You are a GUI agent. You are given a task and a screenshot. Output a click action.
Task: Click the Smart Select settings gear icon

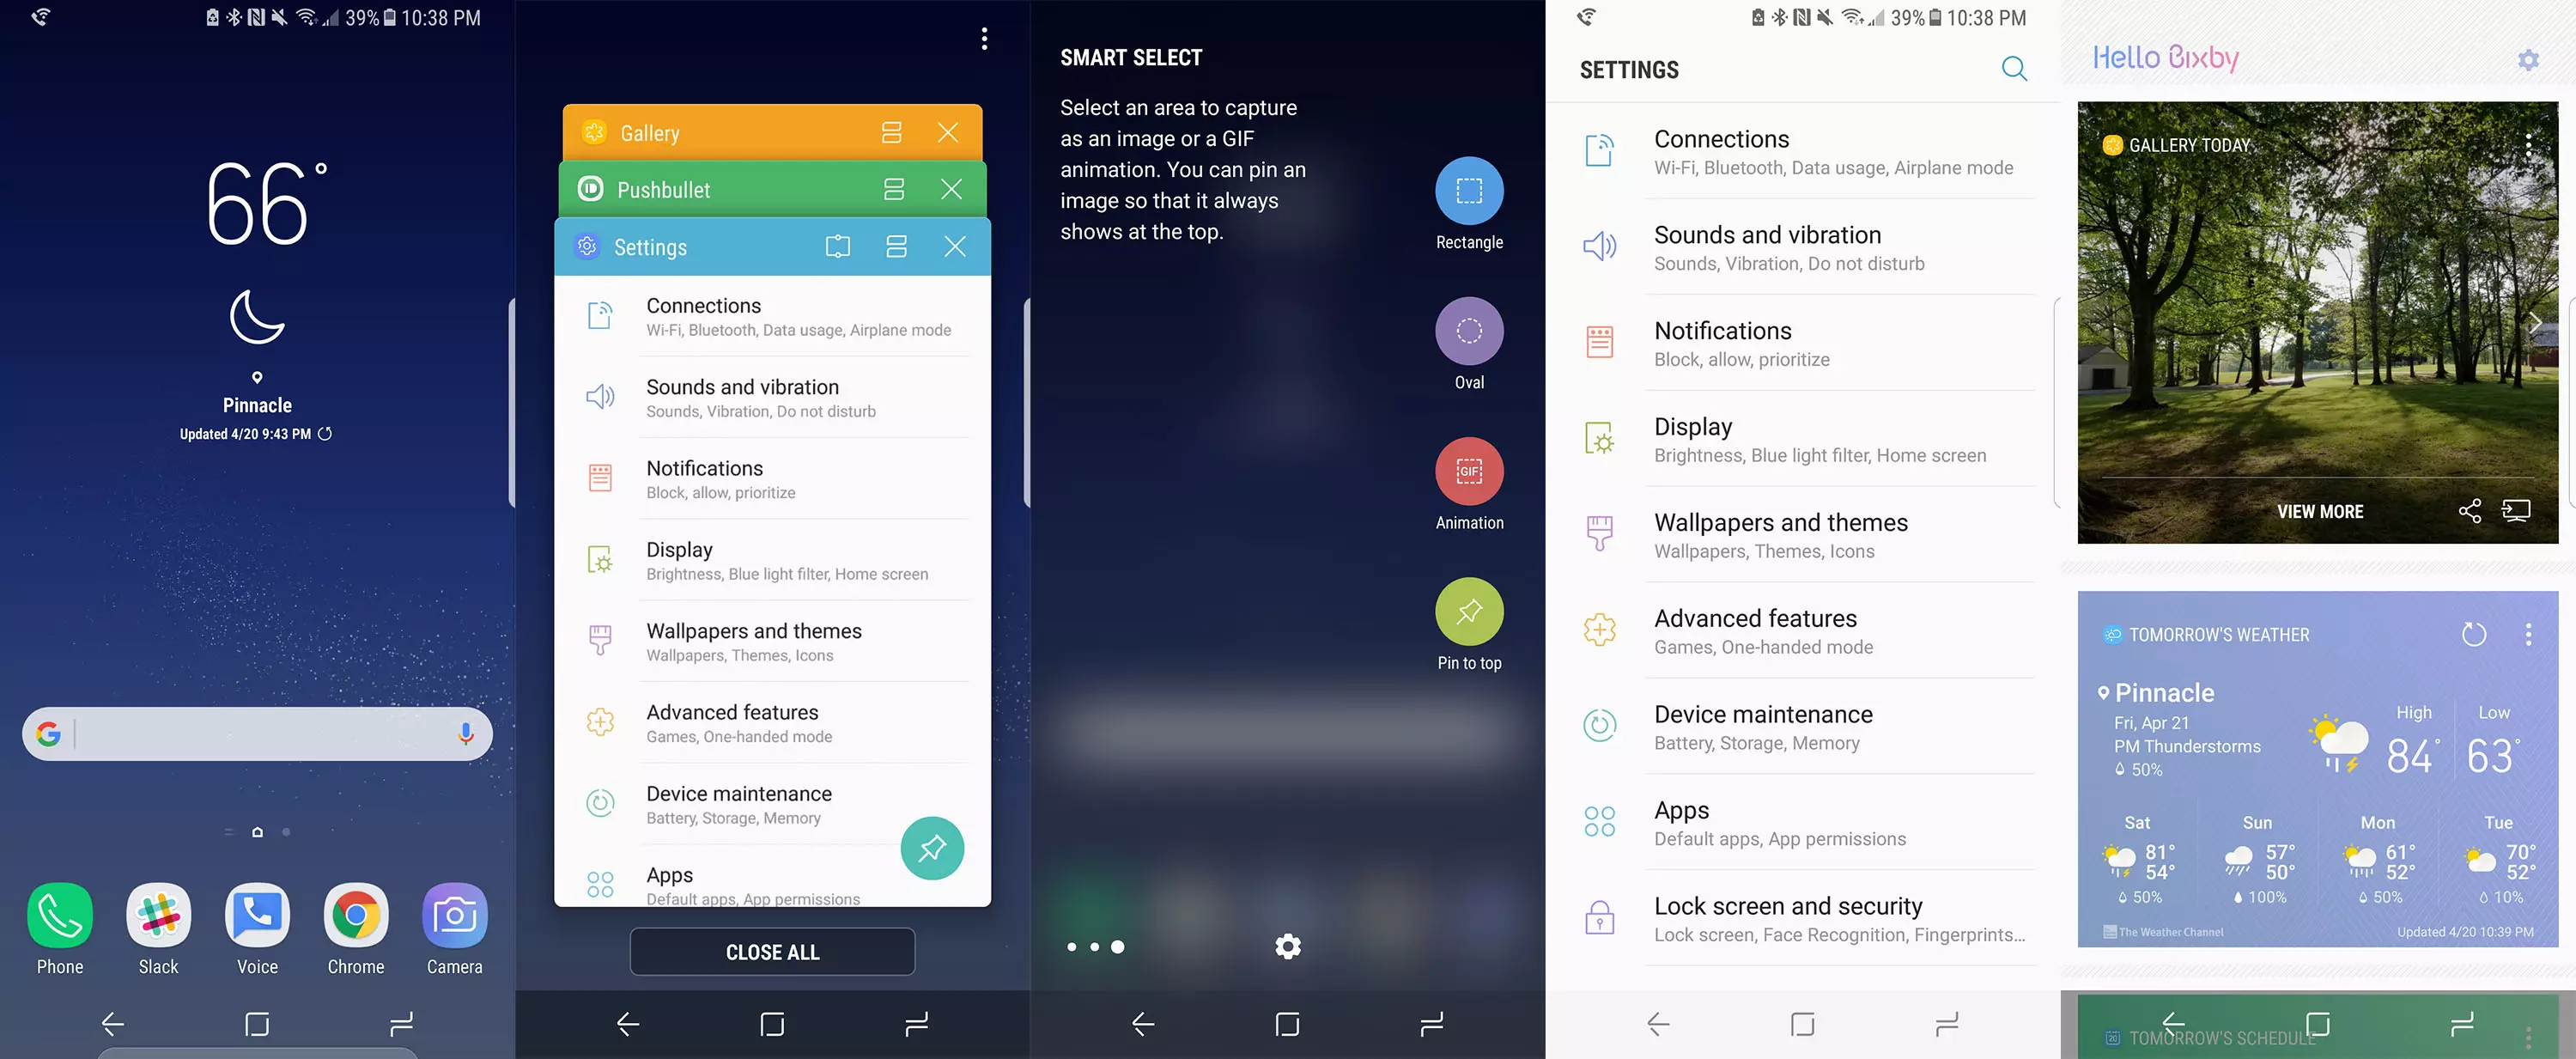pos(1286,946)
